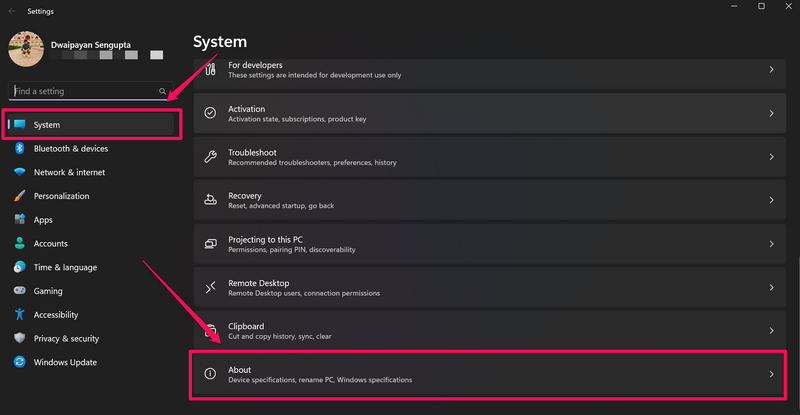800x415 pixels.
Task: Open Accounts settings section
Action: pos(91,243)
